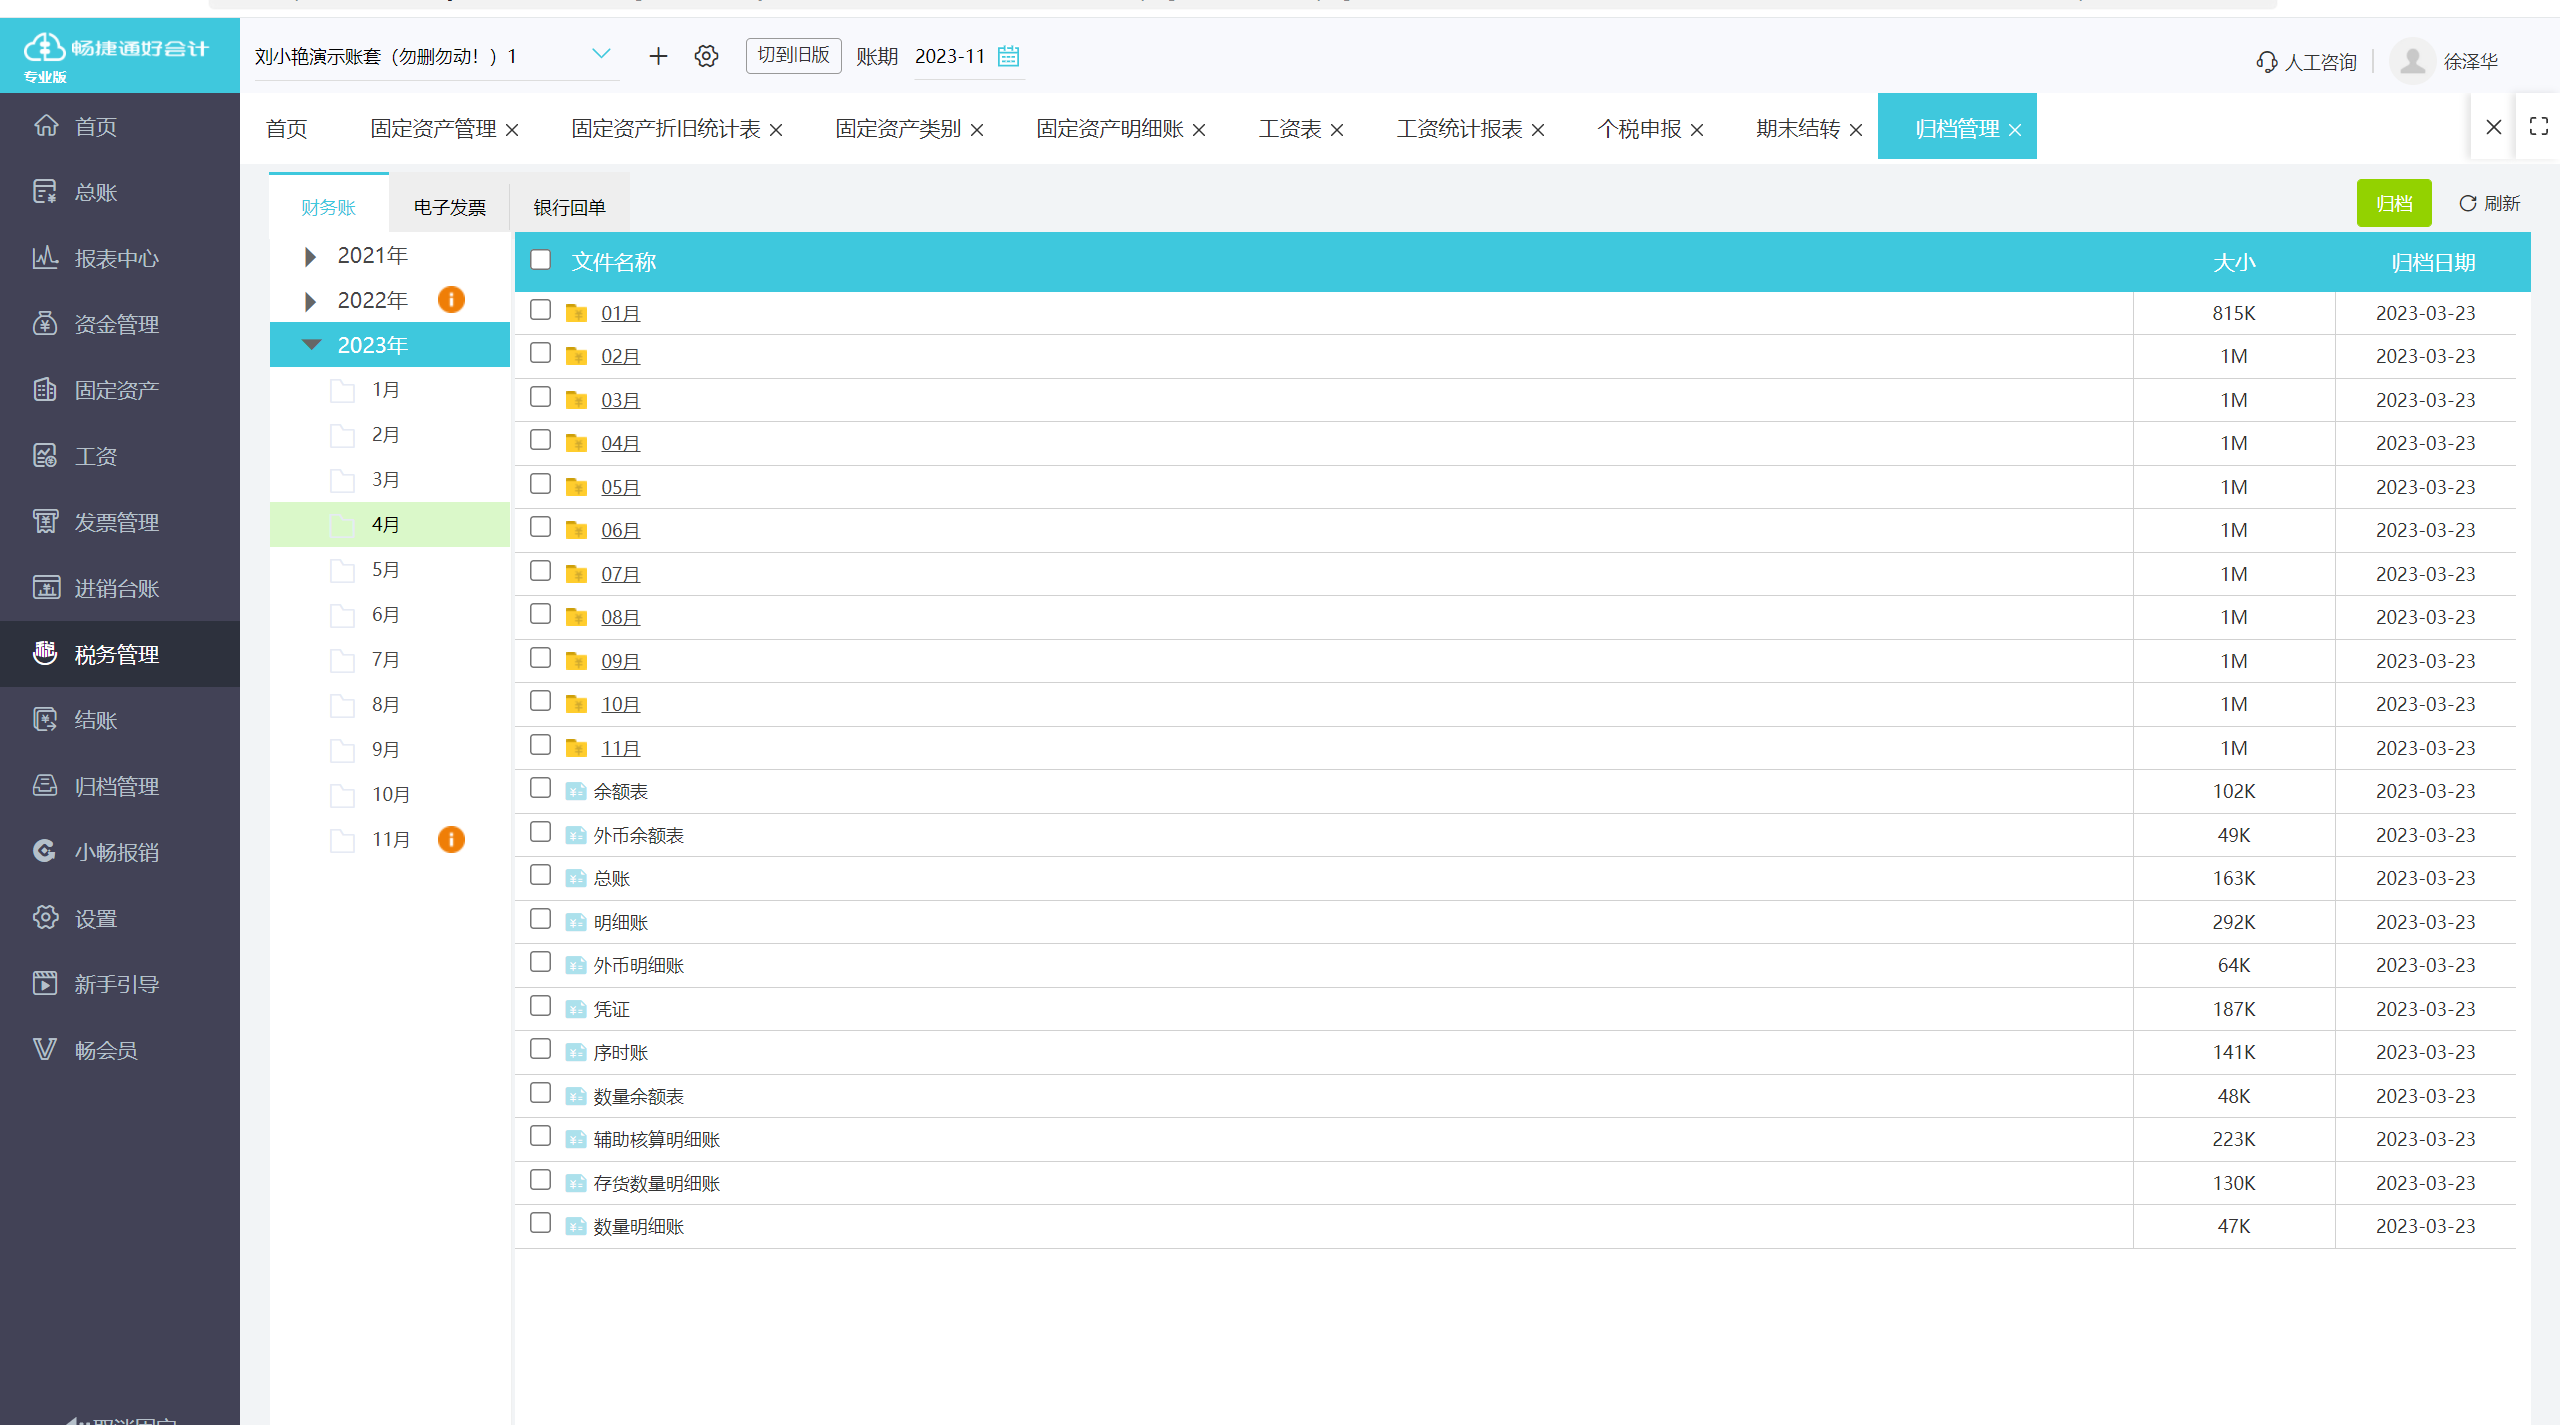Toggle checkbox next to 凭证 file
The width and height of the screenshot is (2560, 1425).
coord(542,1007)
